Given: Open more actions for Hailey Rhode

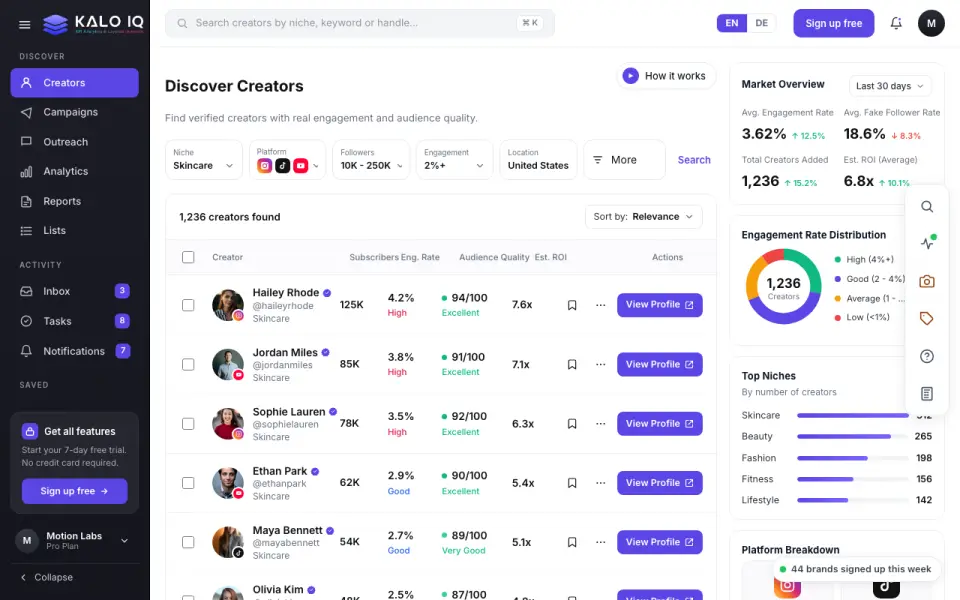Looking at the screenshot, I should 601,305.
